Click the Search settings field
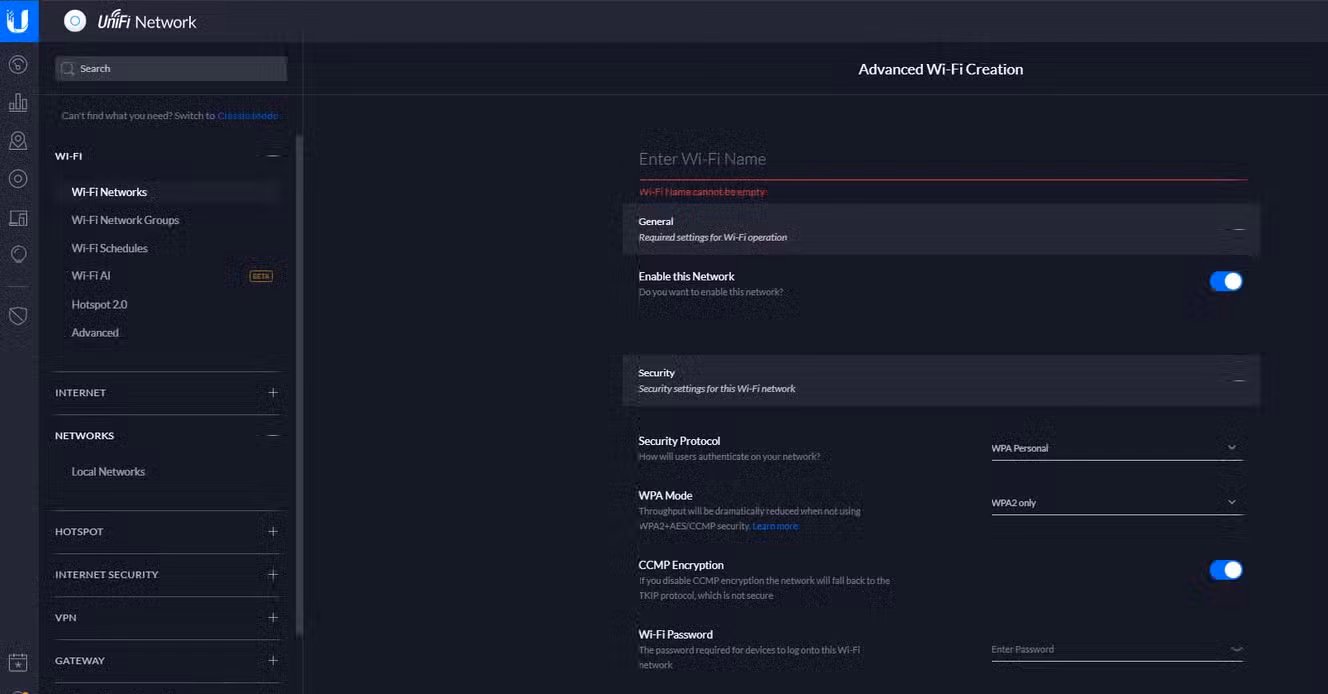1328x694 pixels. (x=171, y=69)
